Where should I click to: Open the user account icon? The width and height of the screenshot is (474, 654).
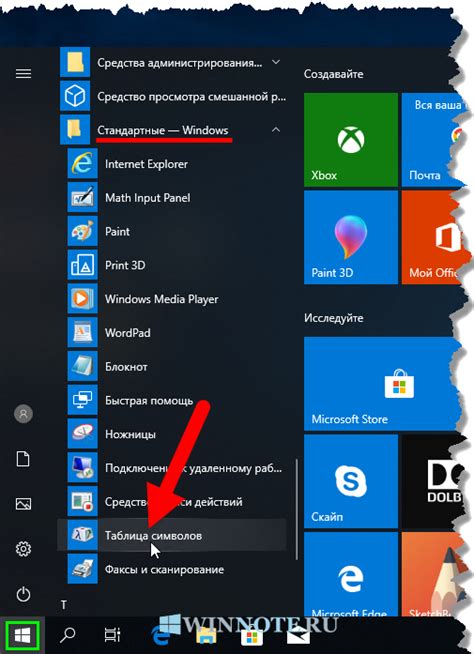[x=23, y=414]
